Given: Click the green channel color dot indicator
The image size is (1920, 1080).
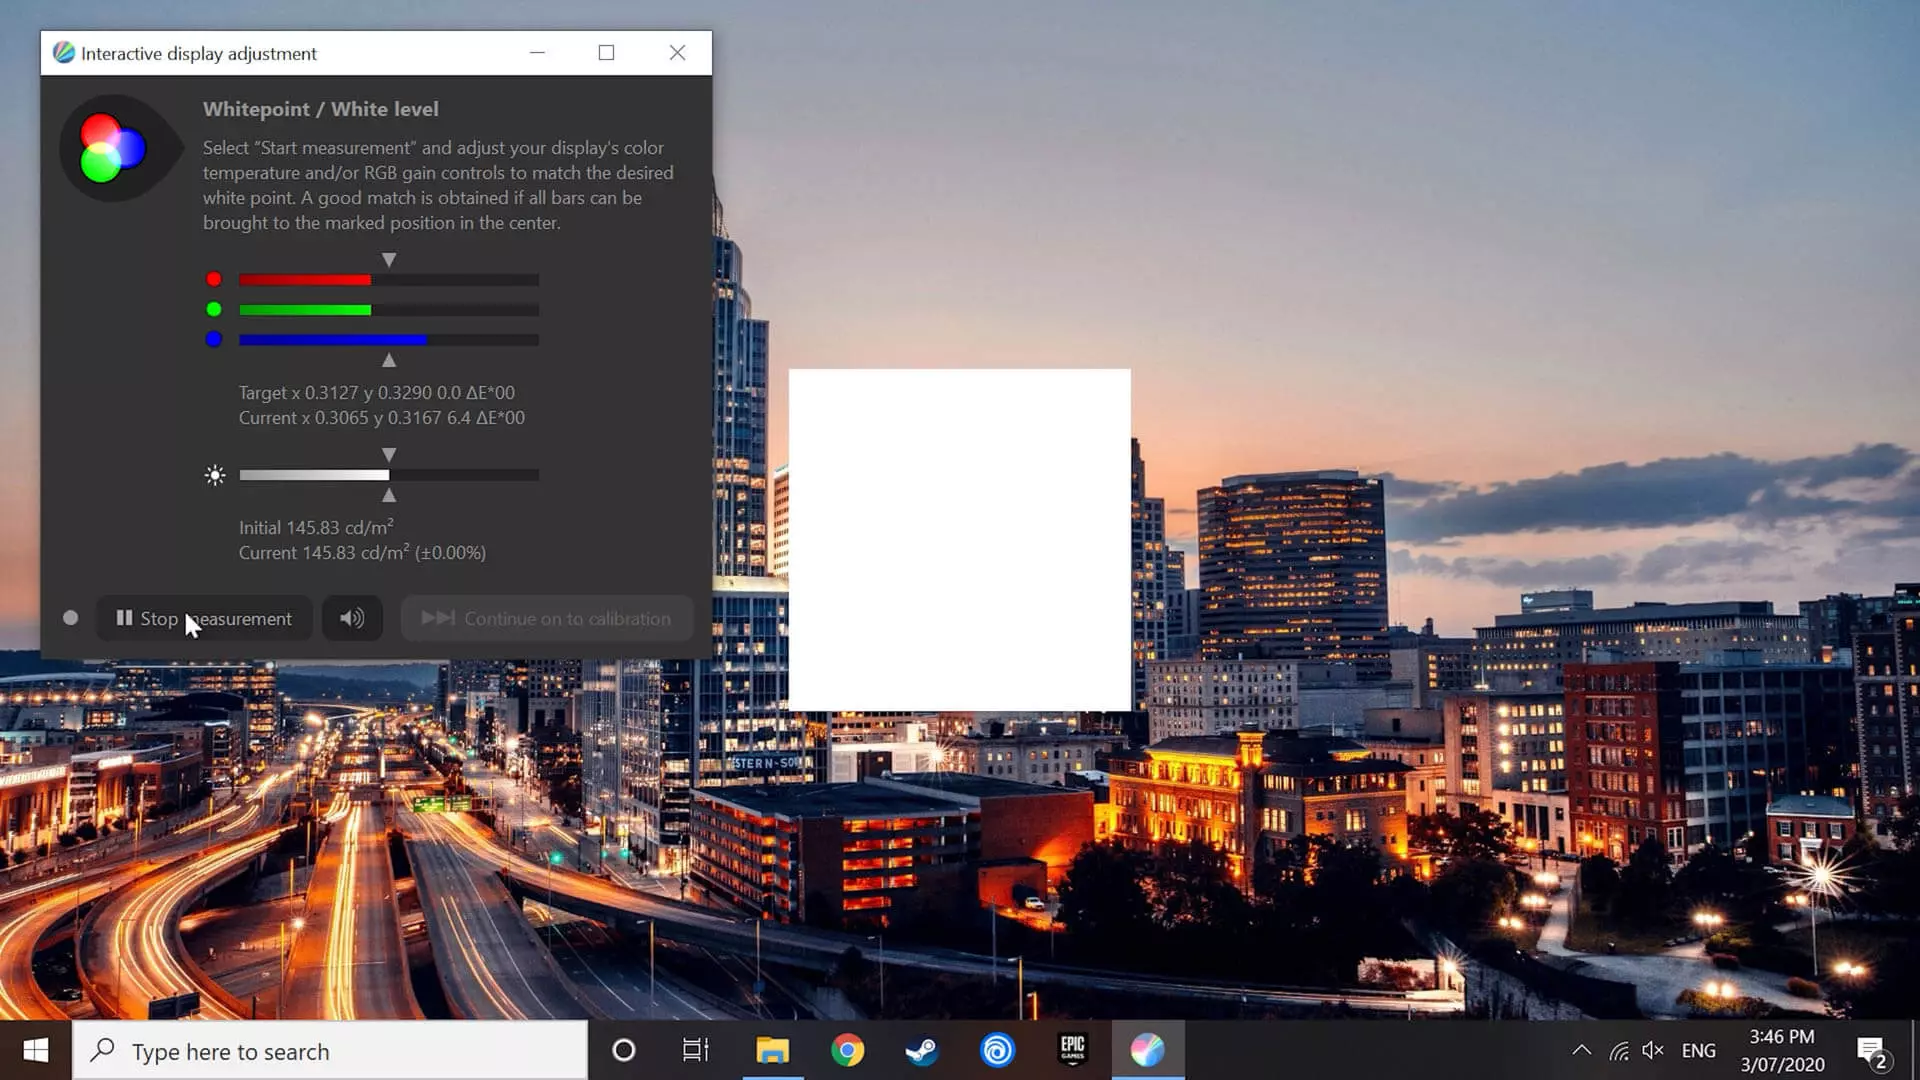Looking at the screenshot, I should click(x=214, y=309).
